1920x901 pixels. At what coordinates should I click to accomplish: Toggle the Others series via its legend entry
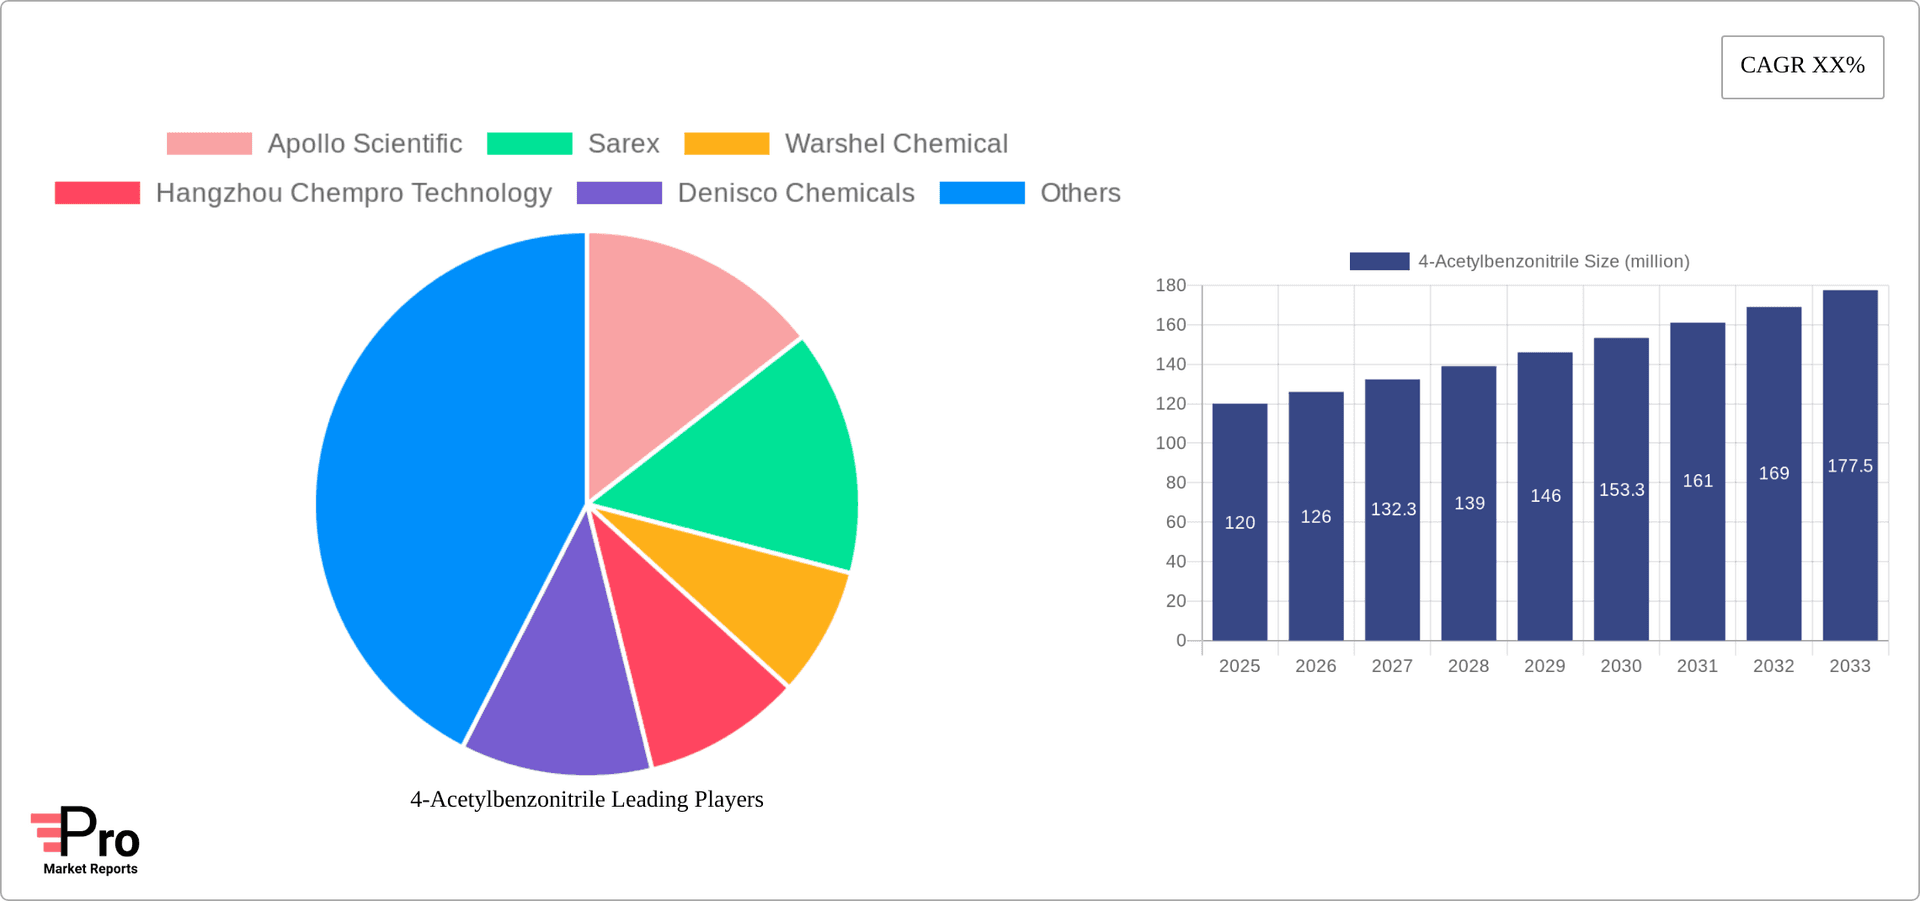(1080, 192)
